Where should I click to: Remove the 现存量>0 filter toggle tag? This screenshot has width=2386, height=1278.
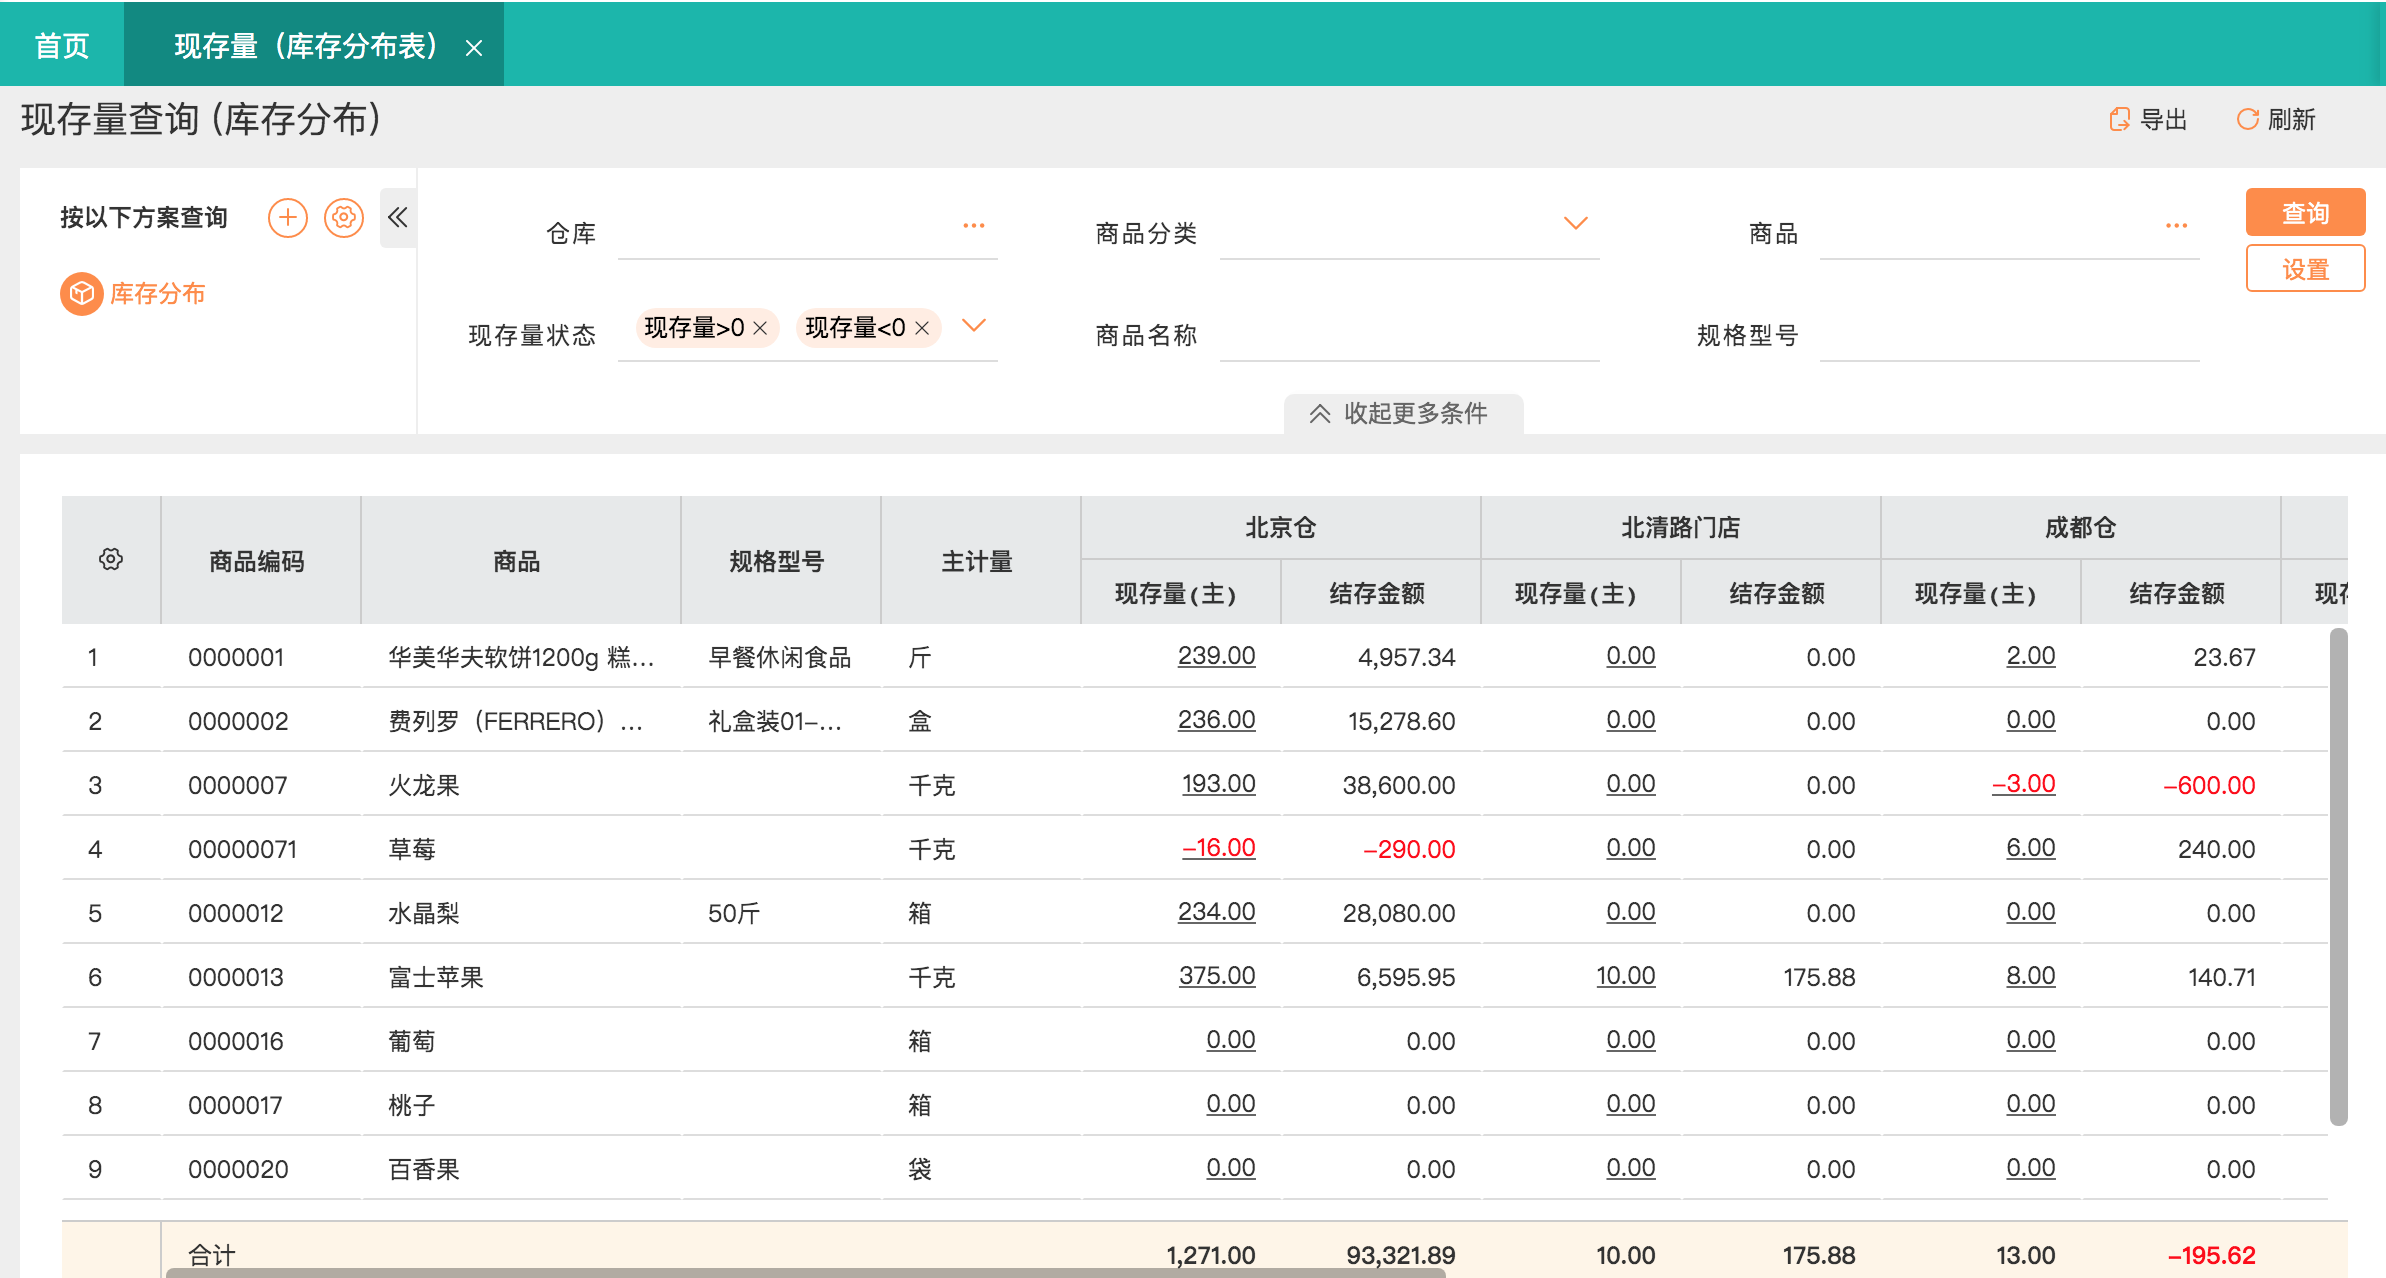tap(756, 327)
